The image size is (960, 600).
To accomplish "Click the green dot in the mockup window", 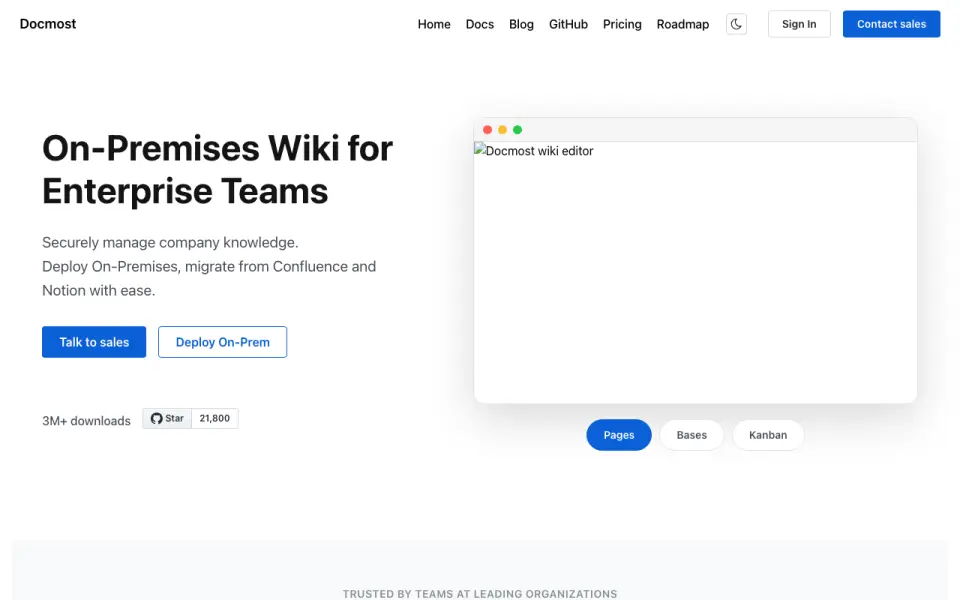I will [x=517, y=130].
